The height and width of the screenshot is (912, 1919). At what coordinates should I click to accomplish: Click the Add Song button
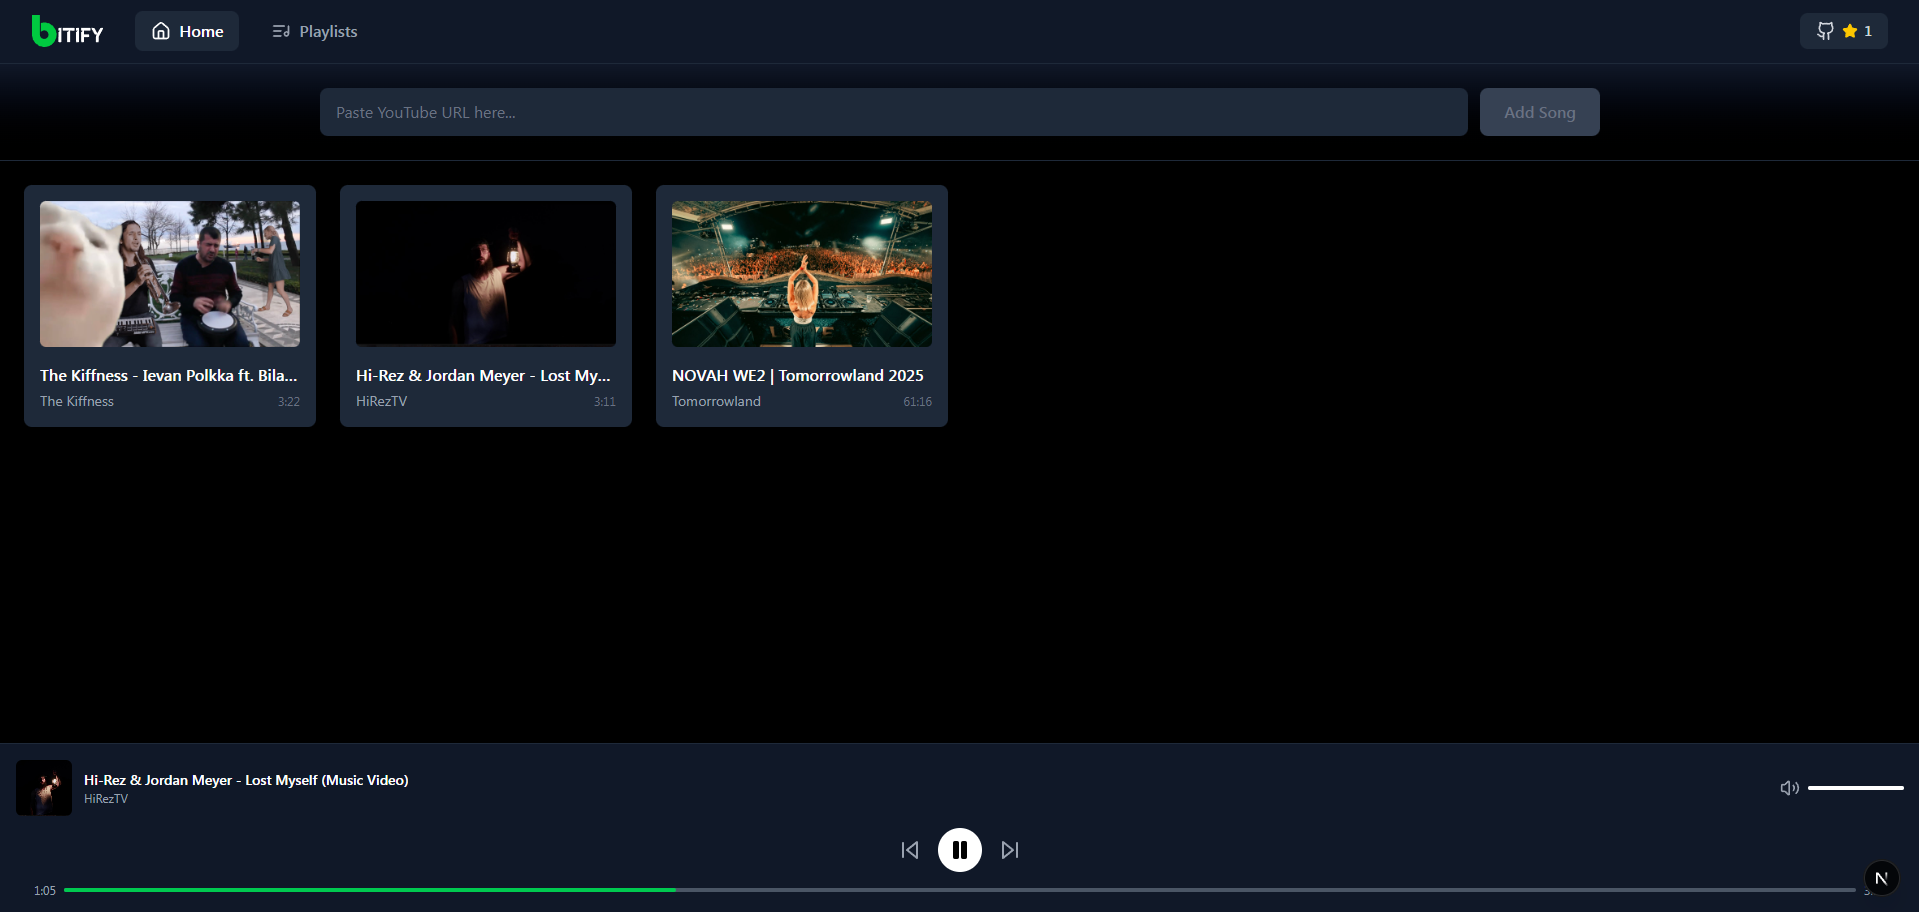[x=1538, y=111]
